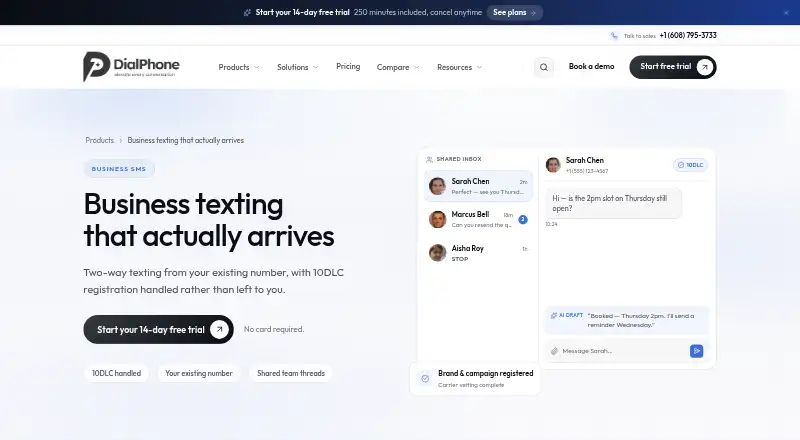Click Aisha Roy's avatar
Screen dimensions: 800x440
[437, 253]
